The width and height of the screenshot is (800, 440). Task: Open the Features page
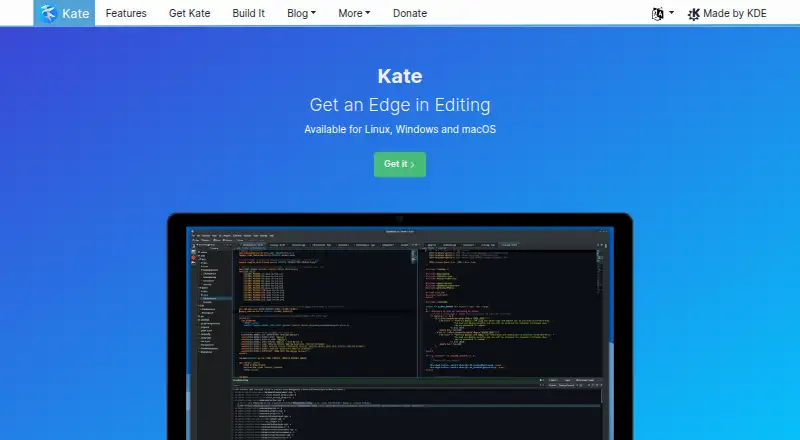pyautogui.click(x=126, y=13)
